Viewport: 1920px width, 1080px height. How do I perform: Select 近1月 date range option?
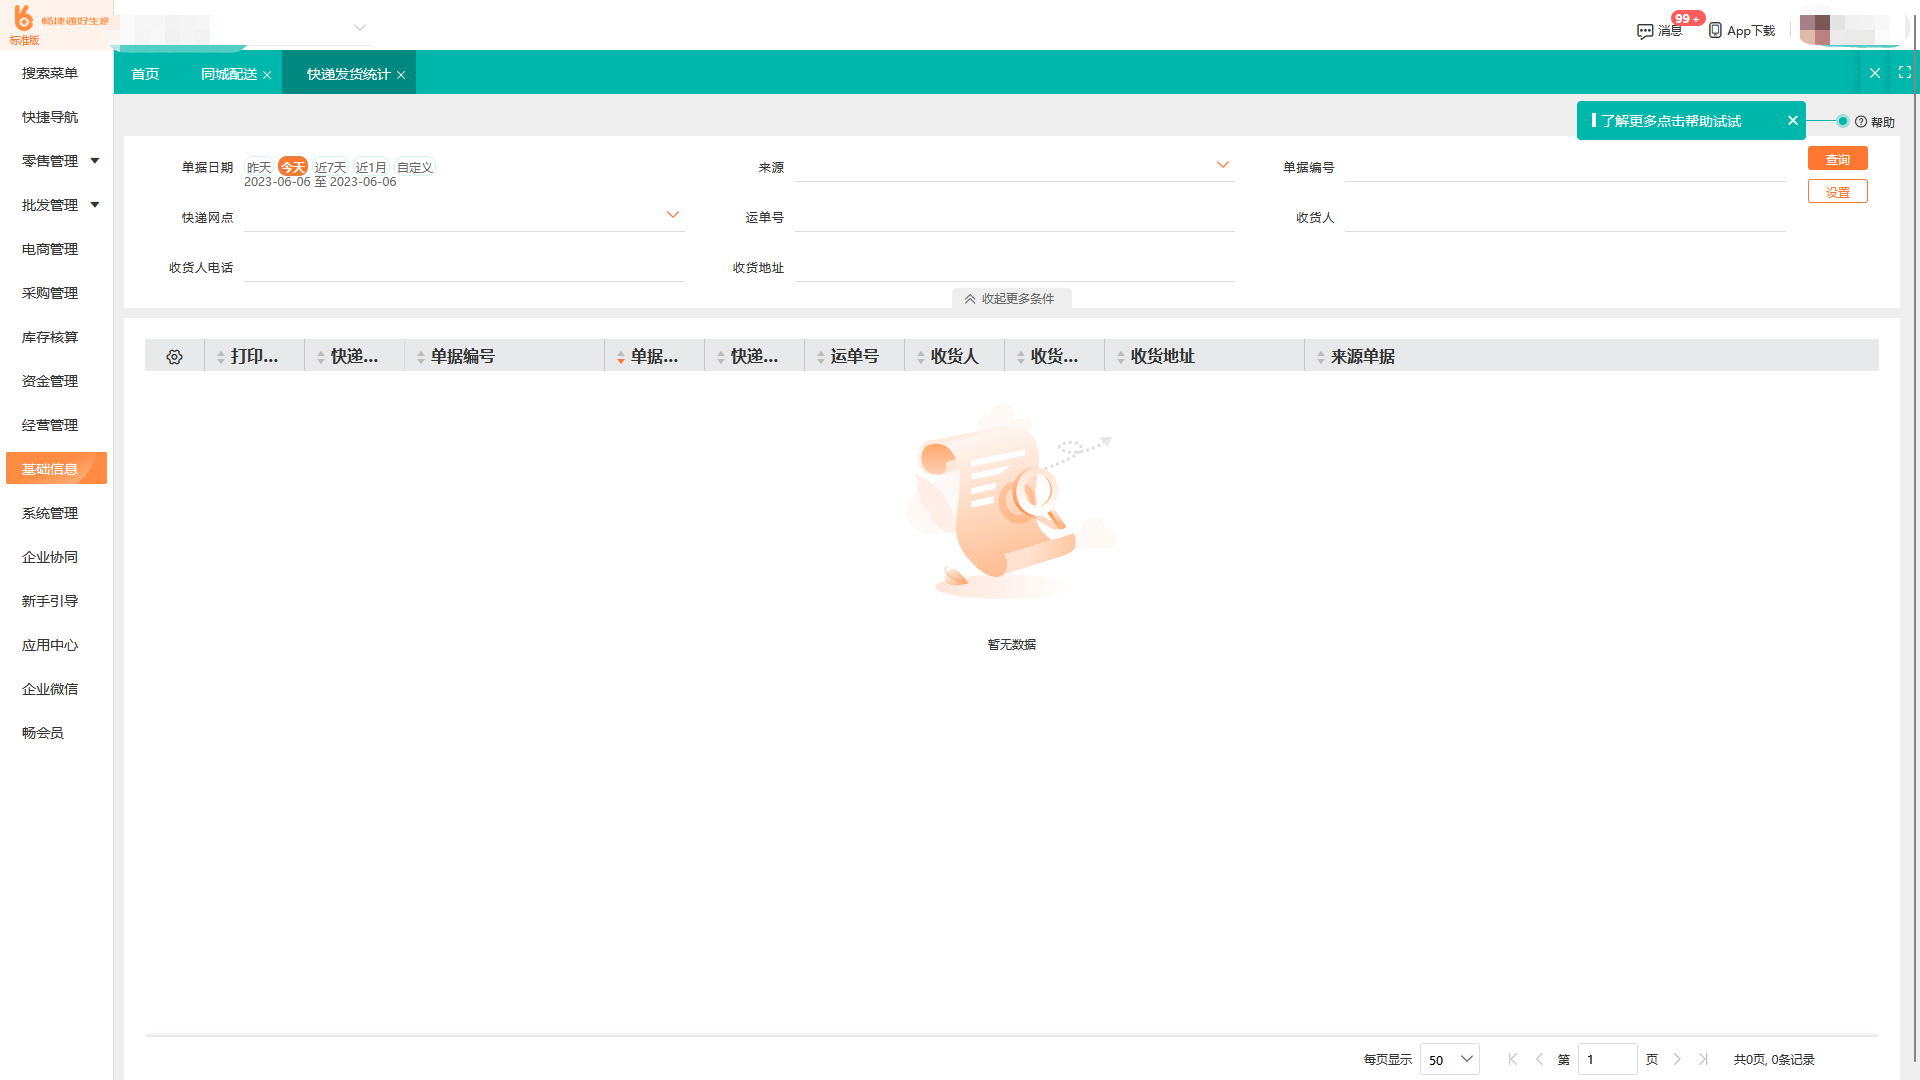(373, 166)
